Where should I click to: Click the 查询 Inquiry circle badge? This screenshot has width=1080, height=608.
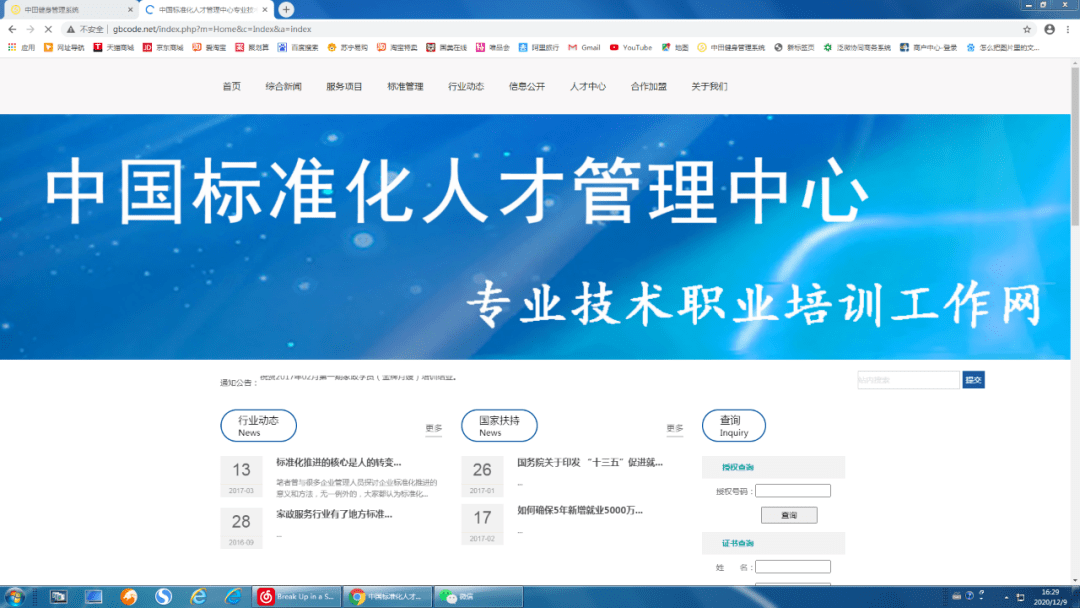pyautogui.click(x=733, y=425)
